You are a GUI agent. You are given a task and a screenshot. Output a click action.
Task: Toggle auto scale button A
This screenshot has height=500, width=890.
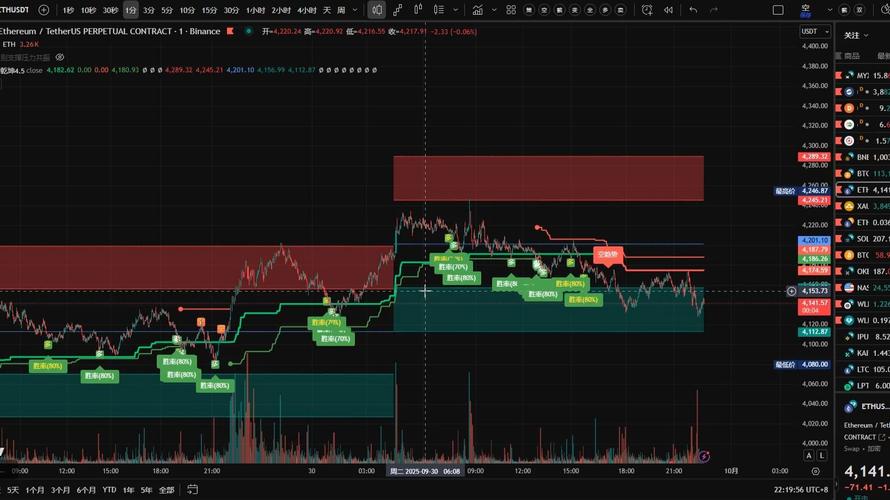click(x=808, y=456)
